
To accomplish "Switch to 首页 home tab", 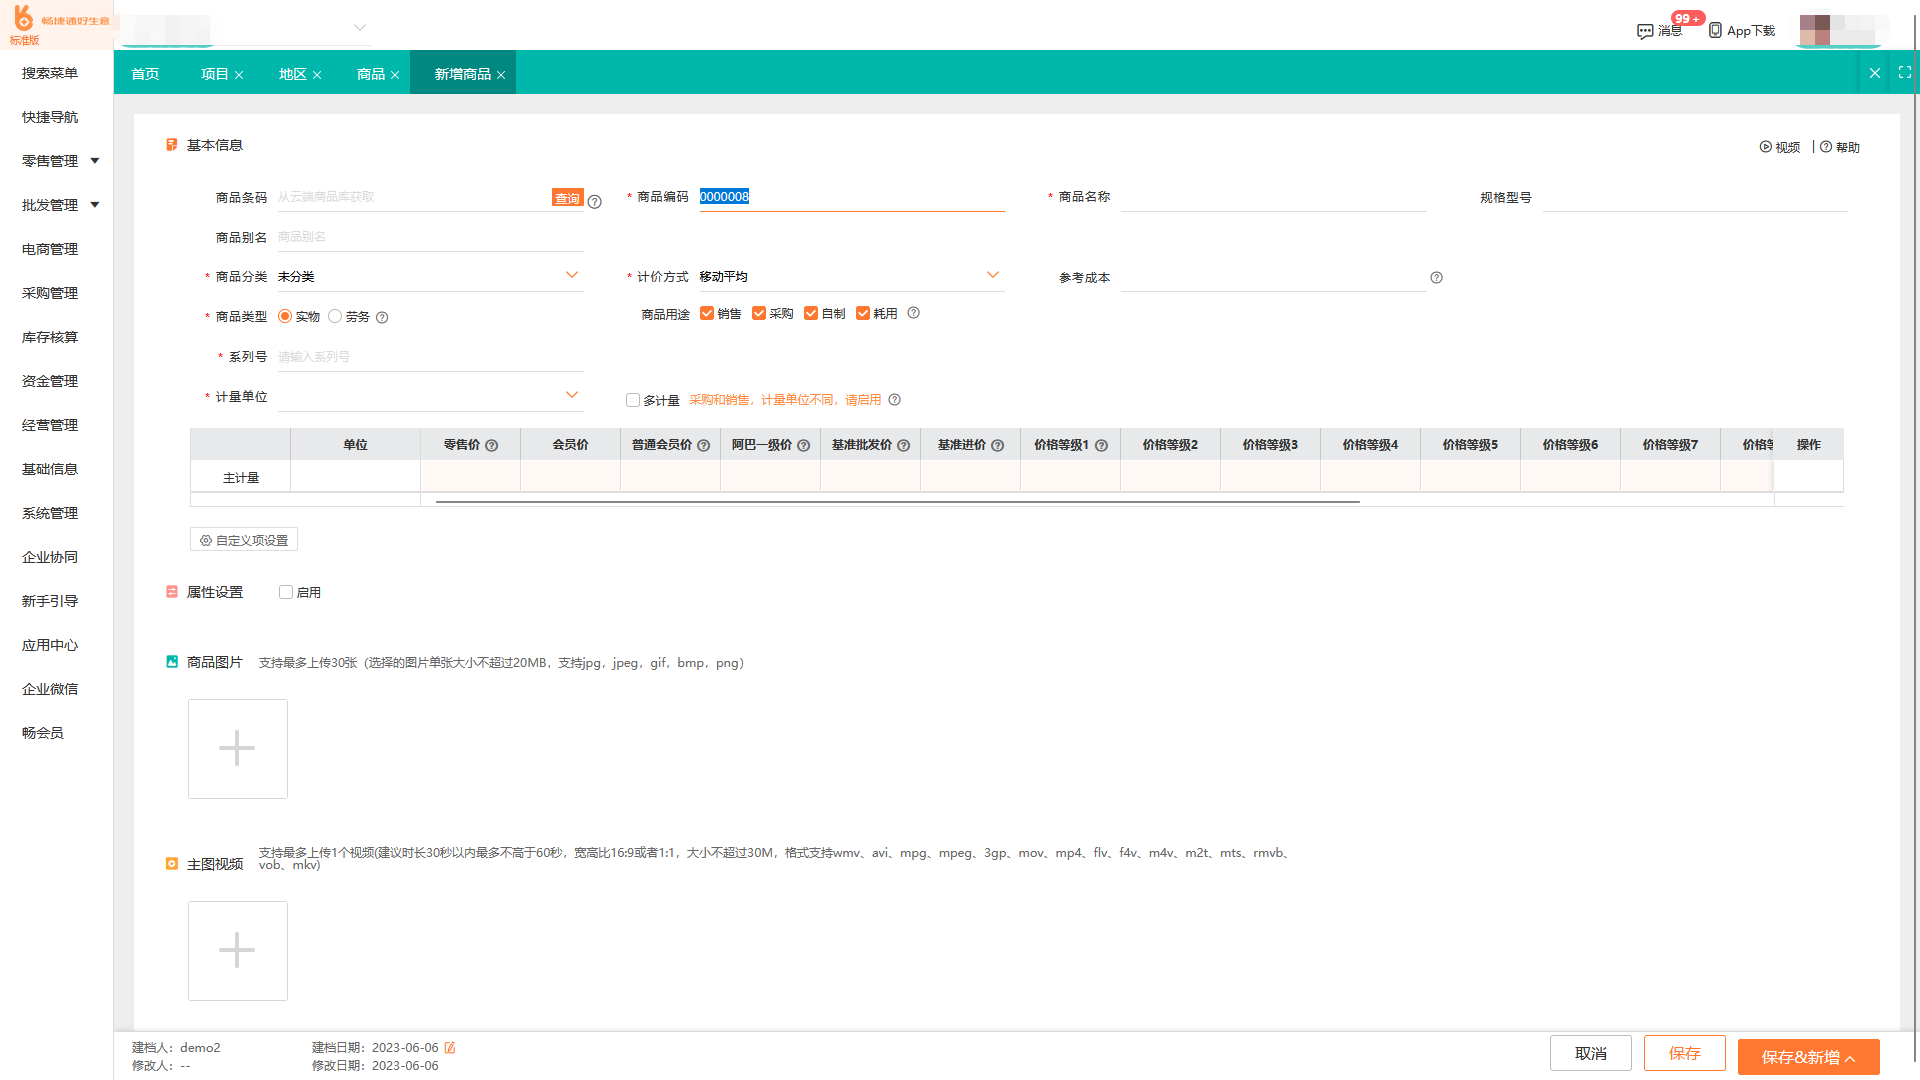I will tap(144, 74).
